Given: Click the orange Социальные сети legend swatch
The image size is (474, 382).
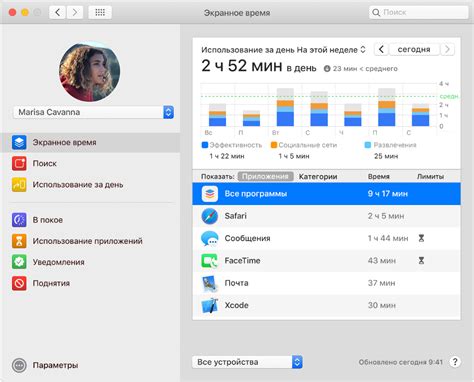Looking at the screenshot, I should click(274, 145).
